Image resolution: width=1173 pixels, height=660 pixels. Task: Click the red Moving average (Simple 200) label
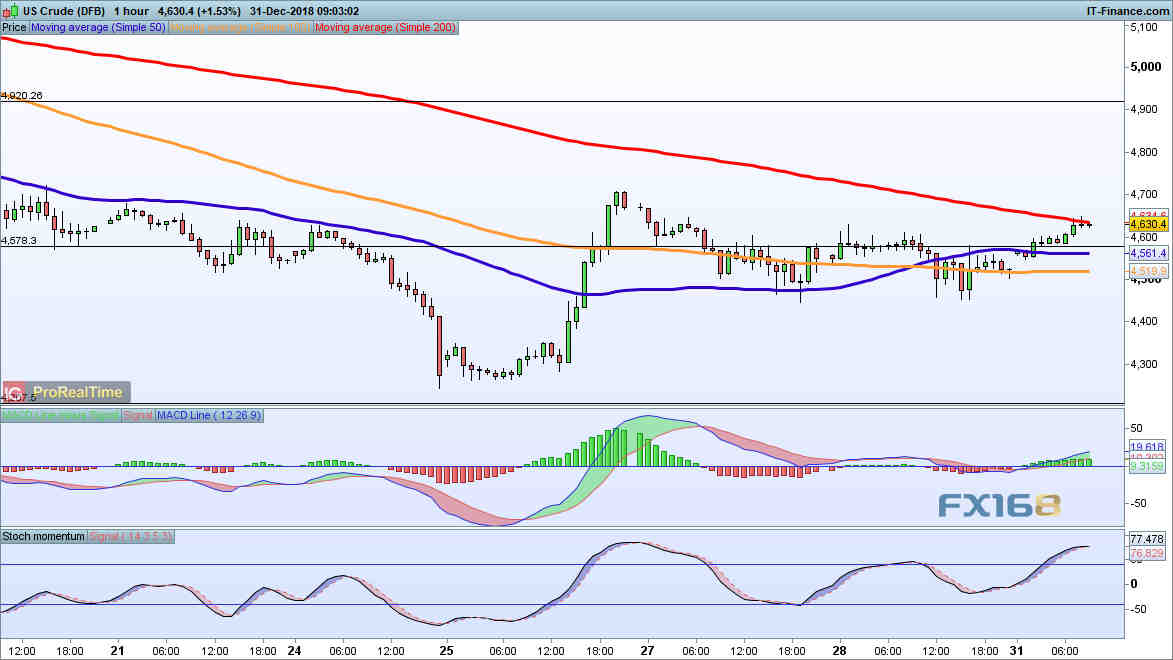click(386, 28)
